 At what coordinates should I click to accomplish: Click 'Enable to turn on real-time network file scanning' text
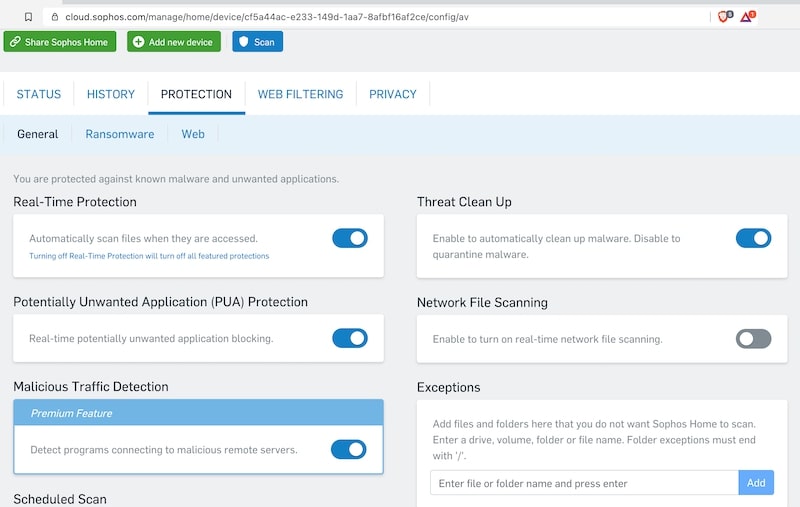547,339
